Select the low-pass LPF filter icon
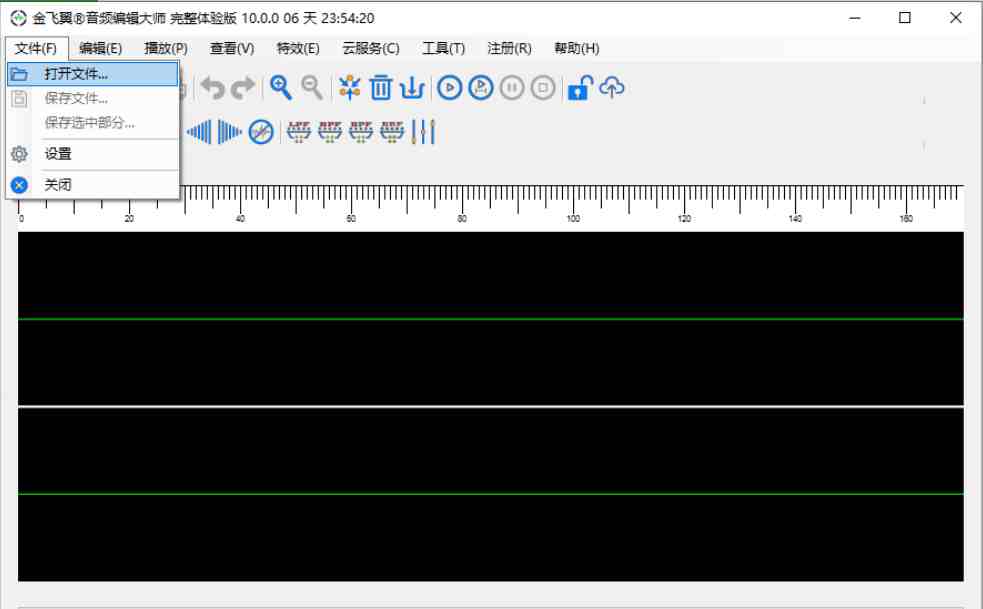The height and width of the screenshot is (609, 983). click(298, 132)
